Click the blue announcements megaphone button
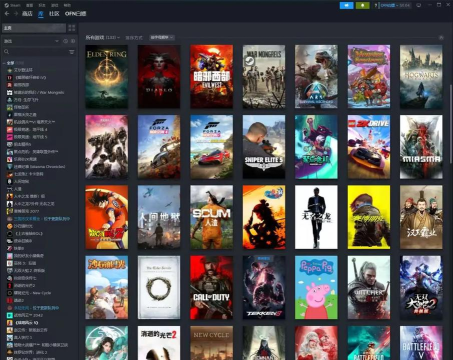The height and width of the screenshot is (360, 453). click(x=347, y=5)
